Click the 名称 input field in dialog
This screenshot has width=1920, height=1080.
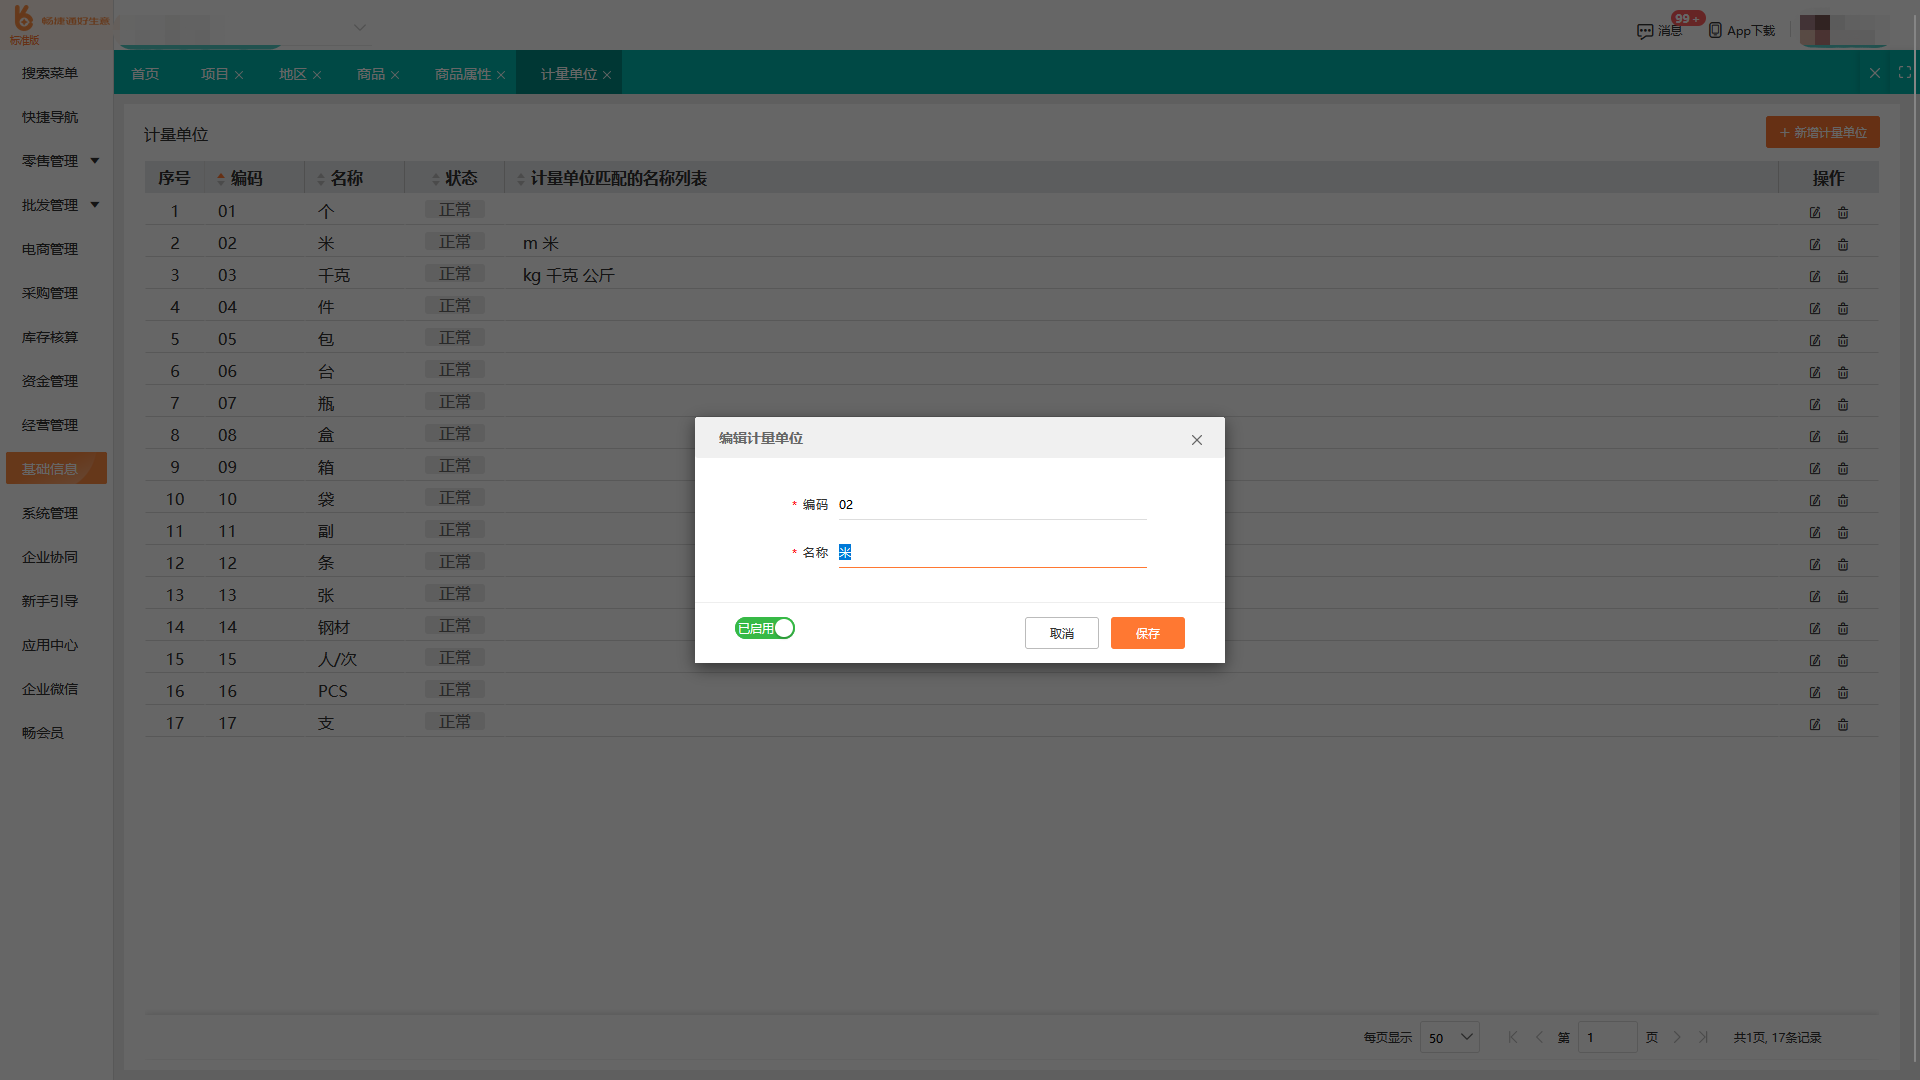(992, 553)
